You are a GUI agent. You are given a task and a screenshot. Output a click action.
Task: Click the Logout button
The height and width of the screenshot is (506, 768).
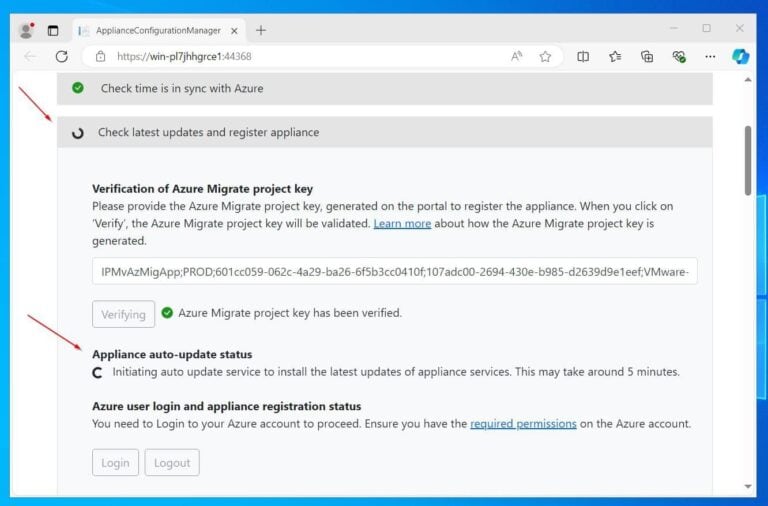coord(172,462)
